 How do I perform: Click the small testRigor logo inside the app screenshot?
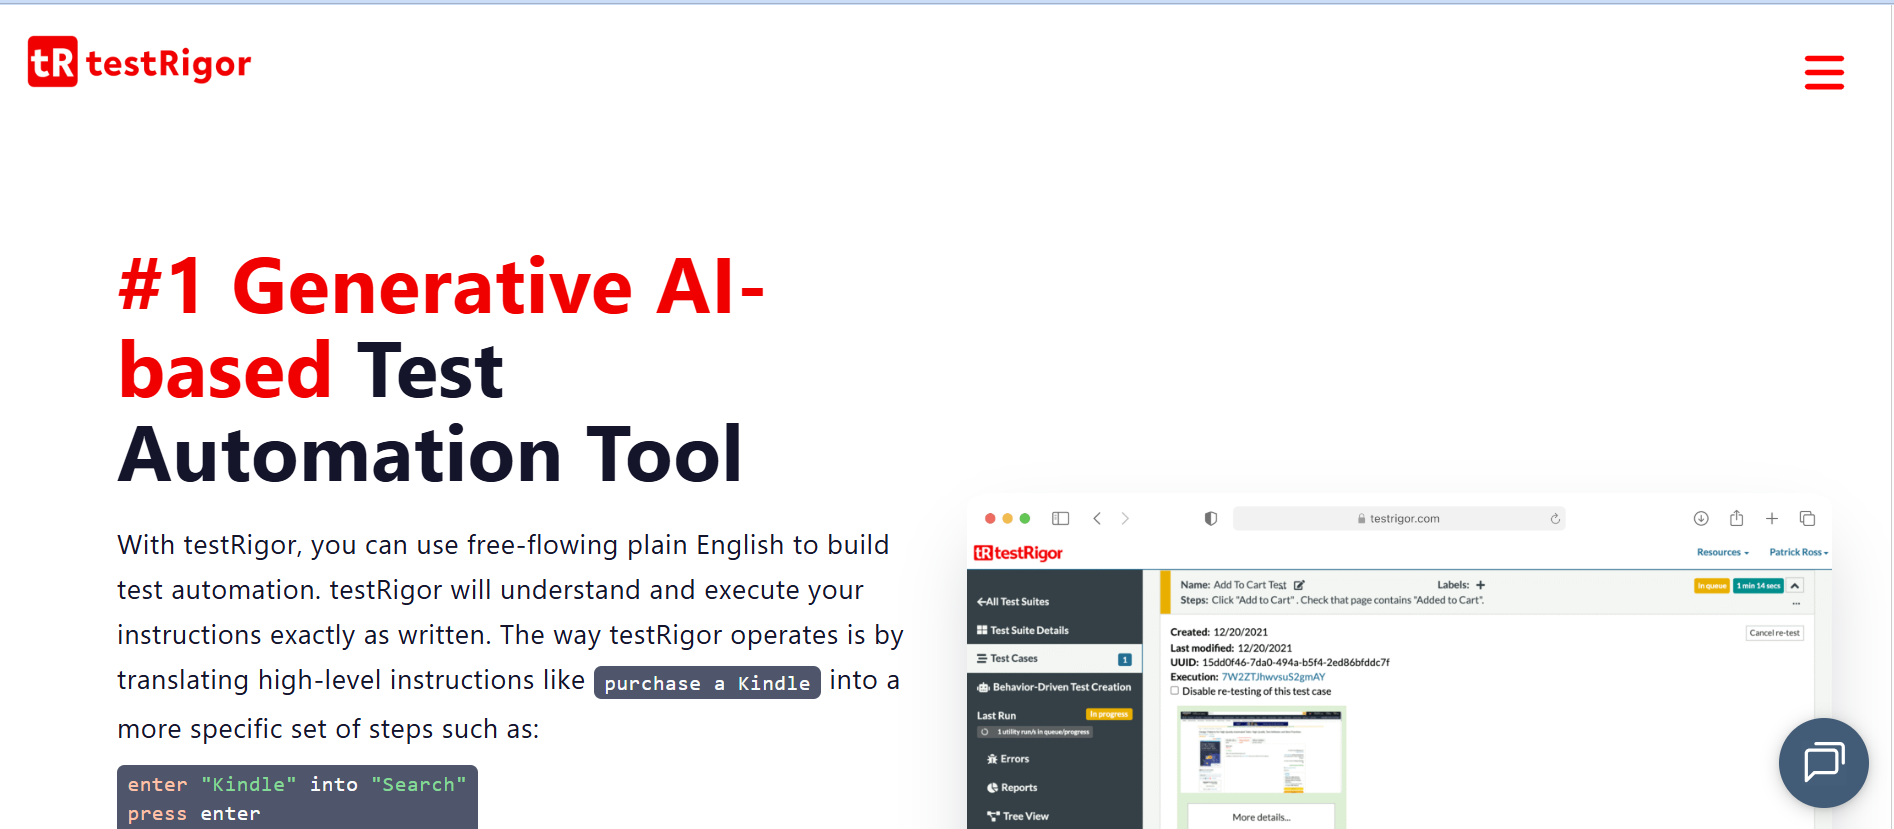(1018, 553)
